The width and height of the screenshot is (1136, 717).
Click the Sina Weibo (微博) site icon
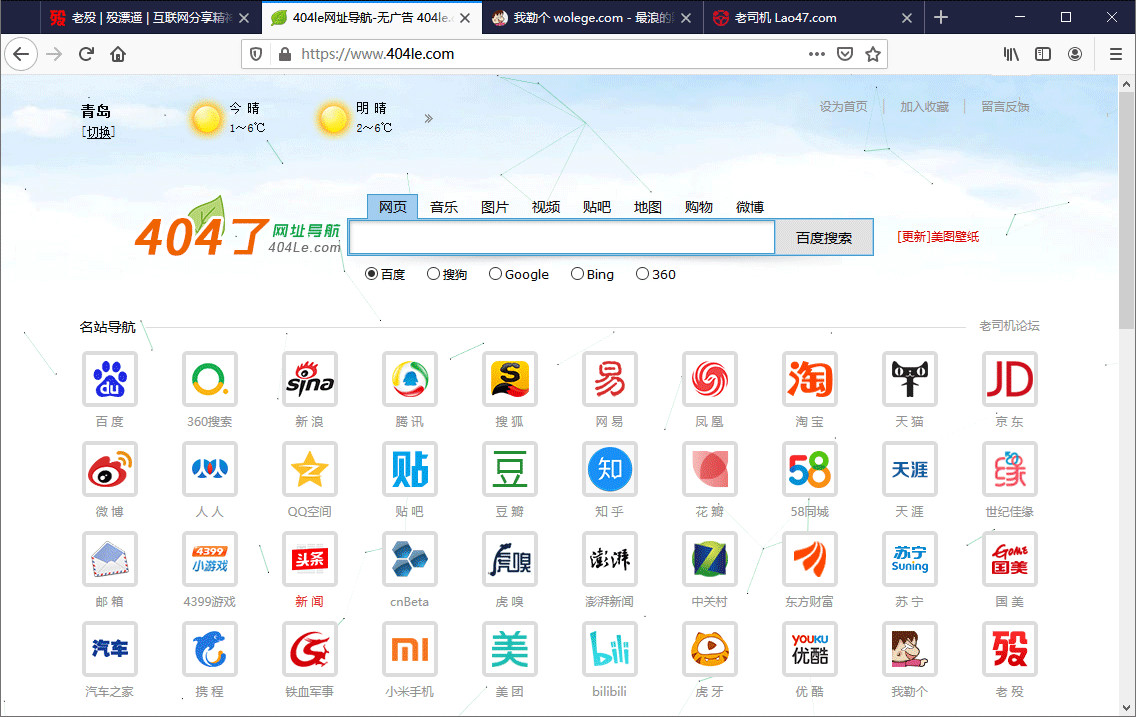point(109,470)
